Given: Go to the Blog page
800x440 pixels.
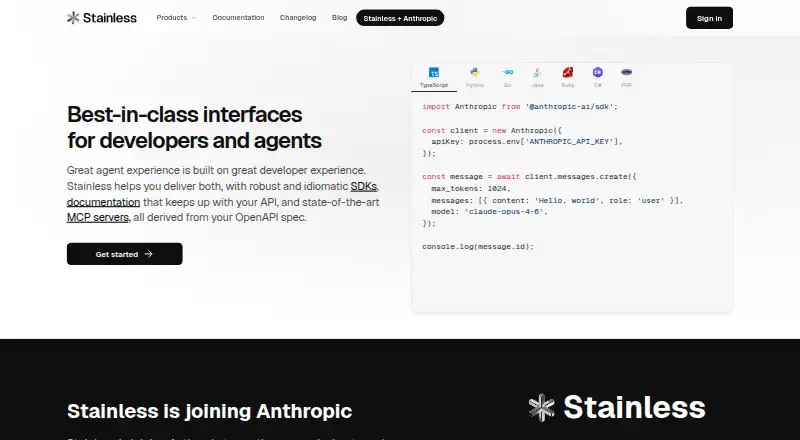Looking at the screenshot, I should 339,18.
